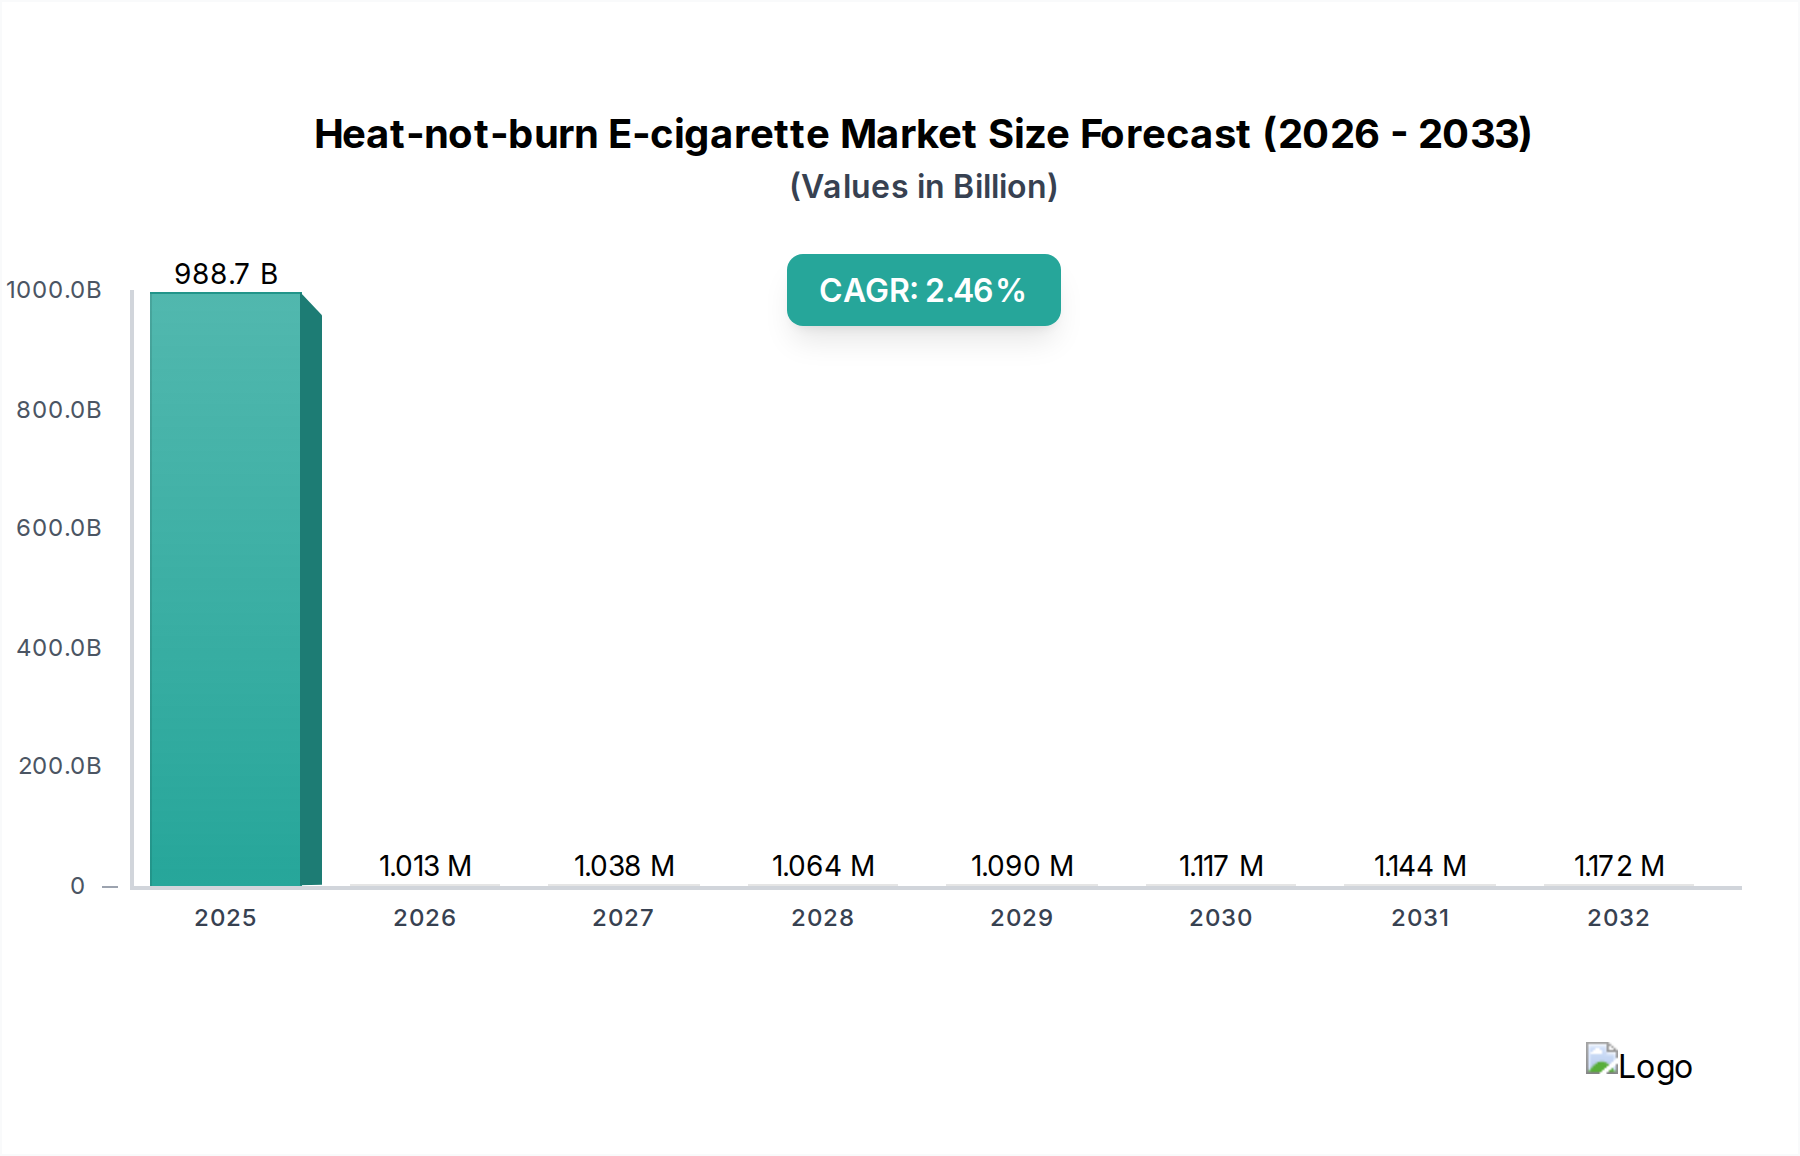The height and width of the screenshot is (1156, 1800).
Task: Select the 988.7 B data label
Action: point(225,272)
